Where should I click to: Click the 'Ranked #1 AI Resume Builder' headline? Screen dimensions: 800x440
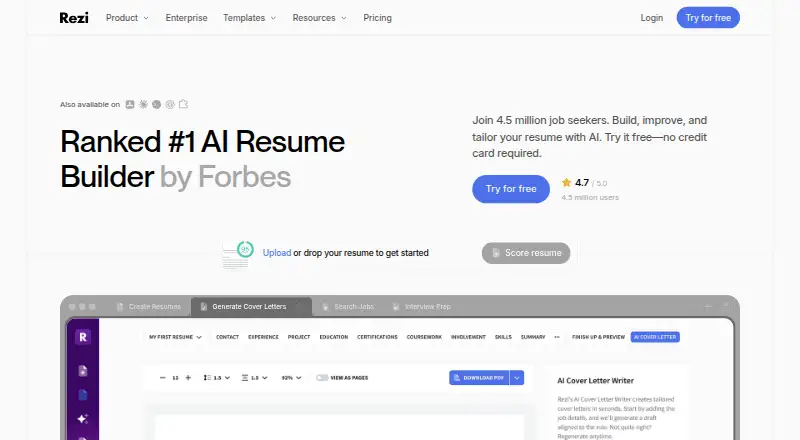click(x=203, y=159)
